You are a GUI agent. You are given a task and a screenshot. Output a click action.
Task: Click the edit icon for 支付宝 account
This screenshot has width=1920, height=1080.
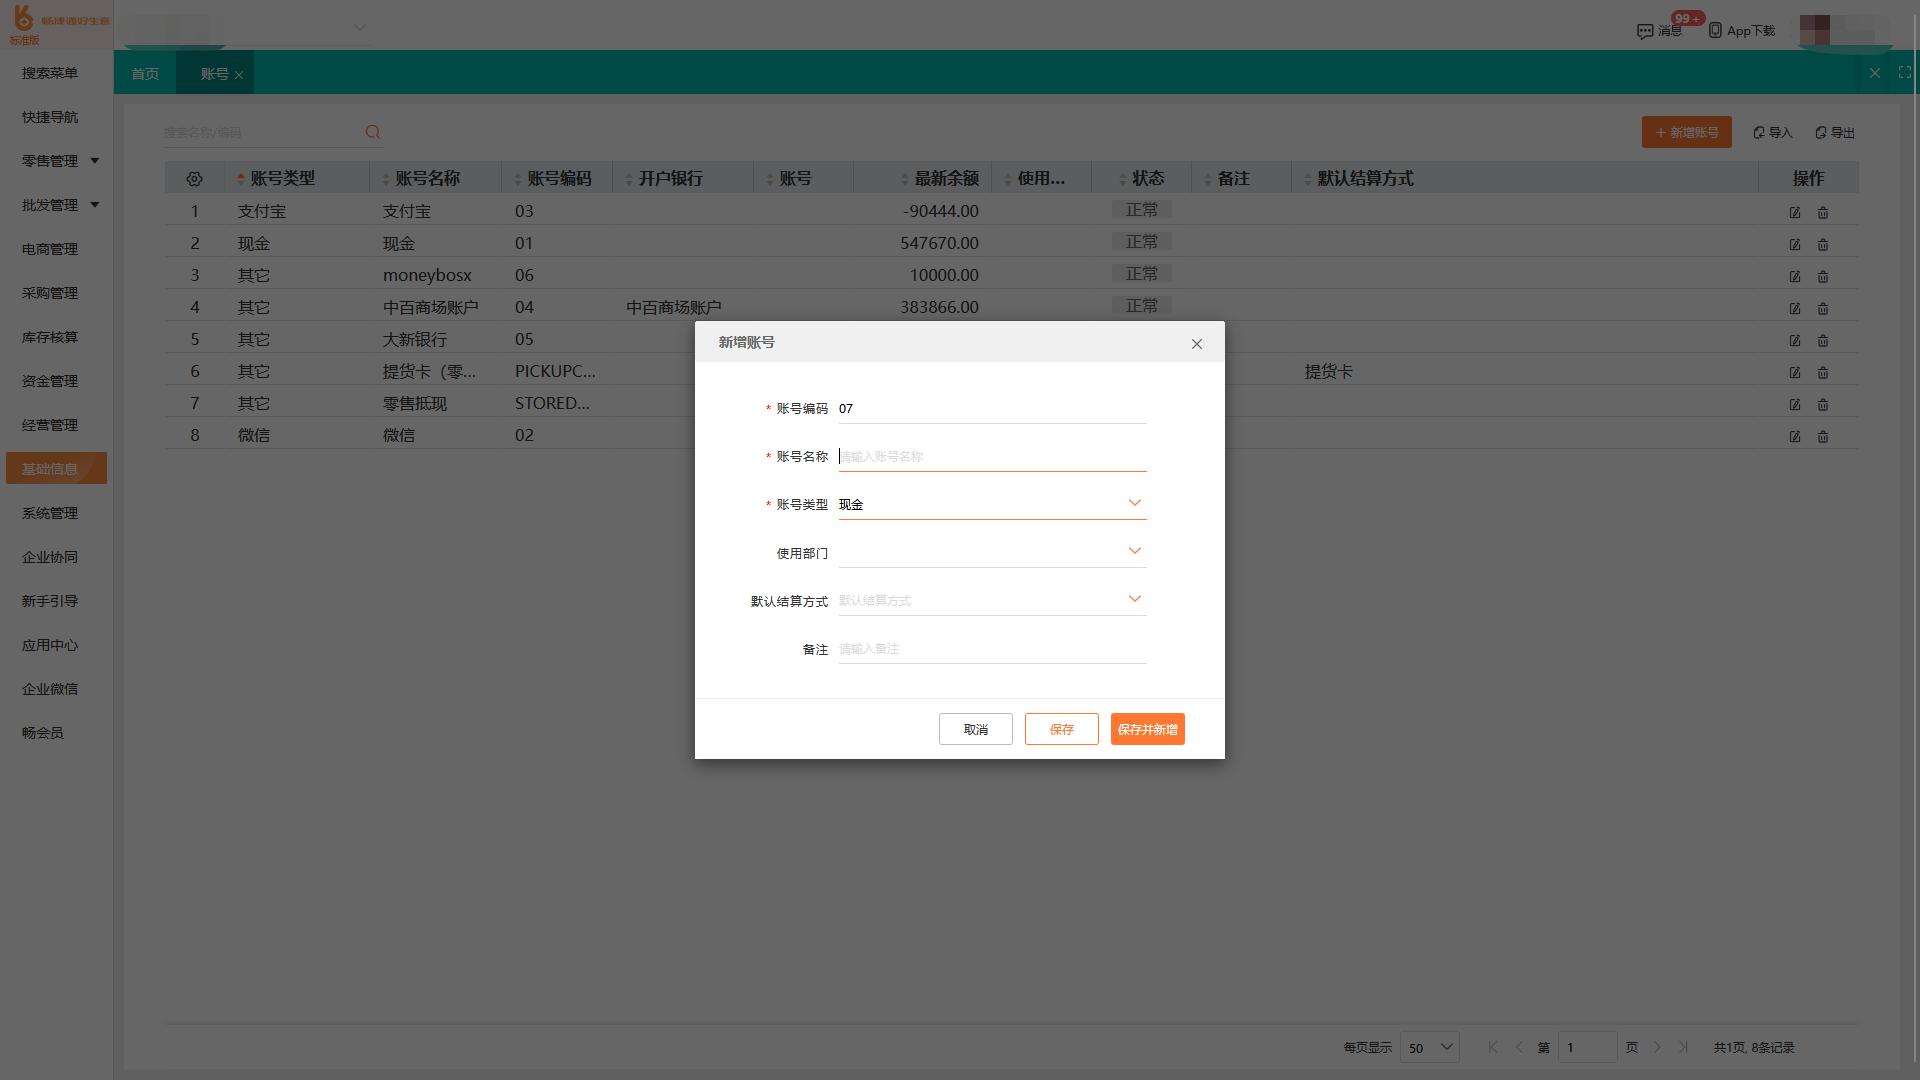click(x=1795, y=212)
